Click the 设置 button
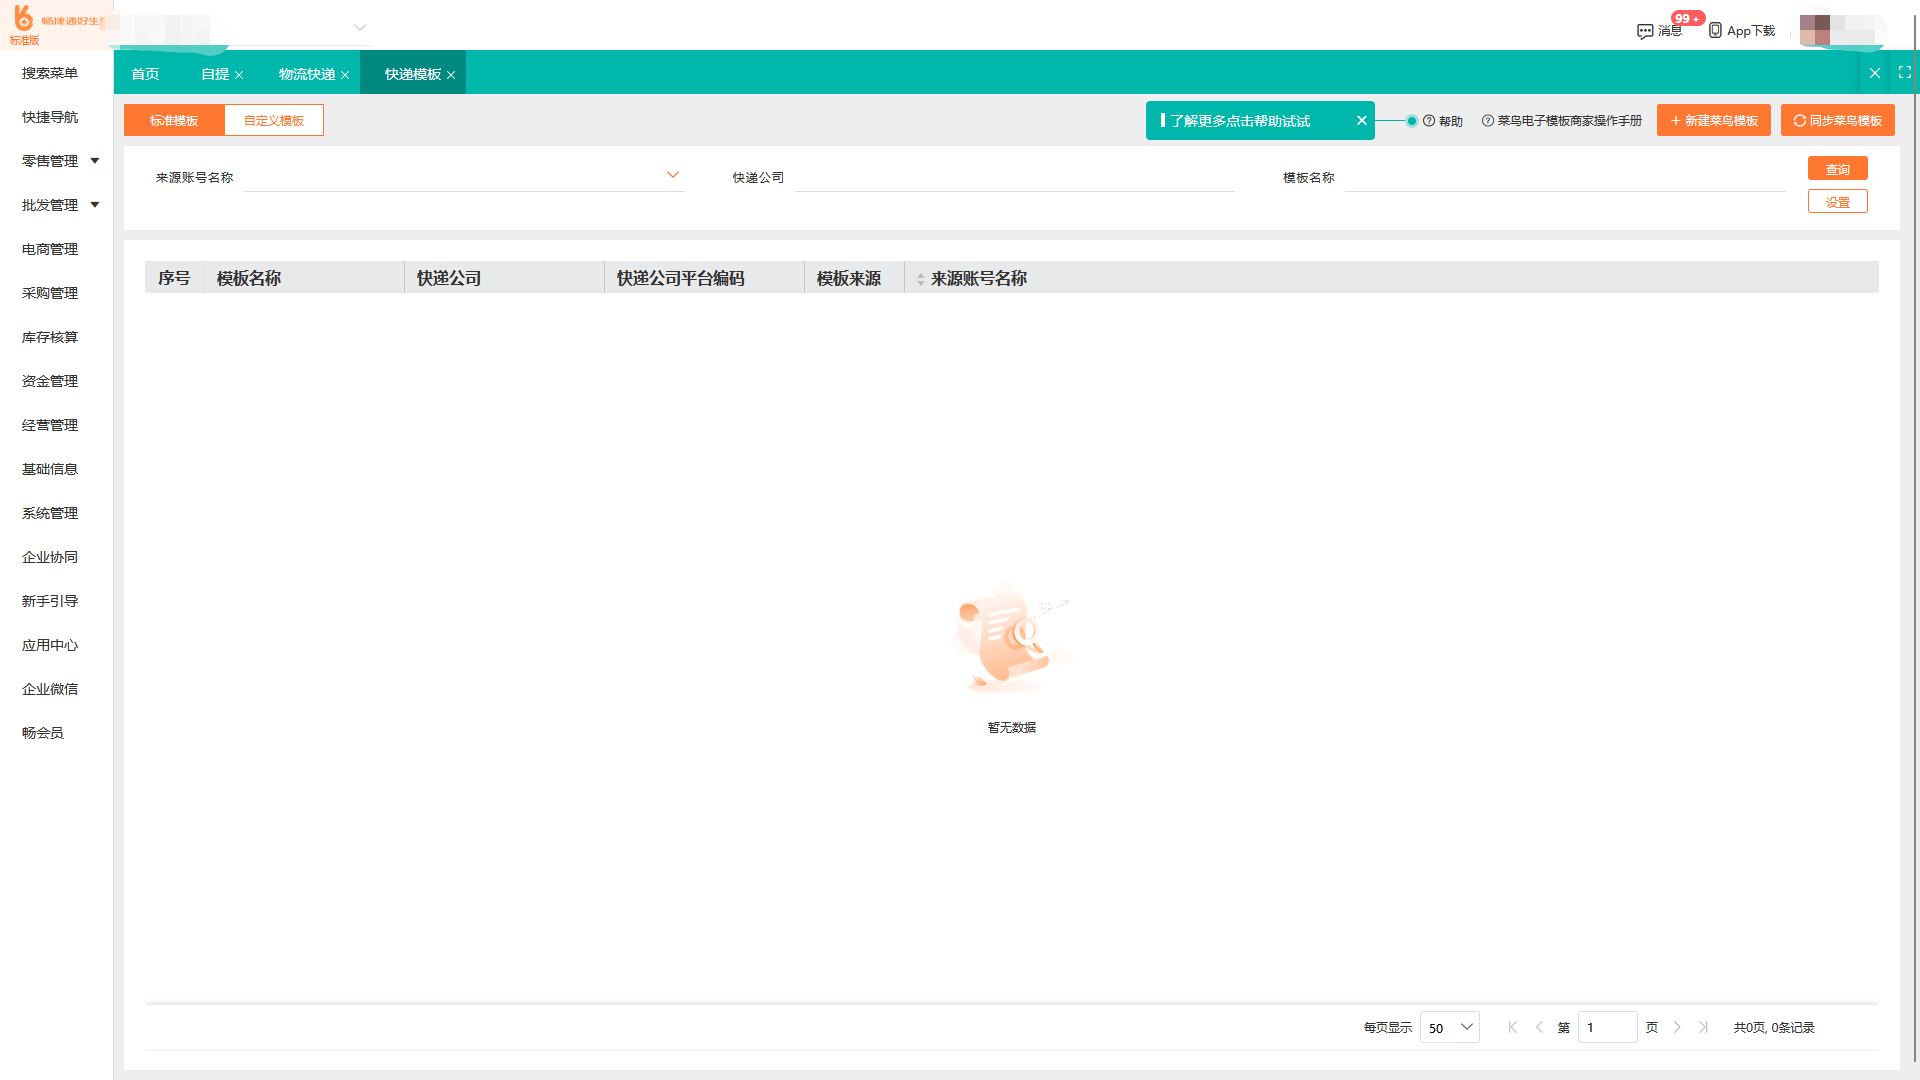 tap(1838, 200)
